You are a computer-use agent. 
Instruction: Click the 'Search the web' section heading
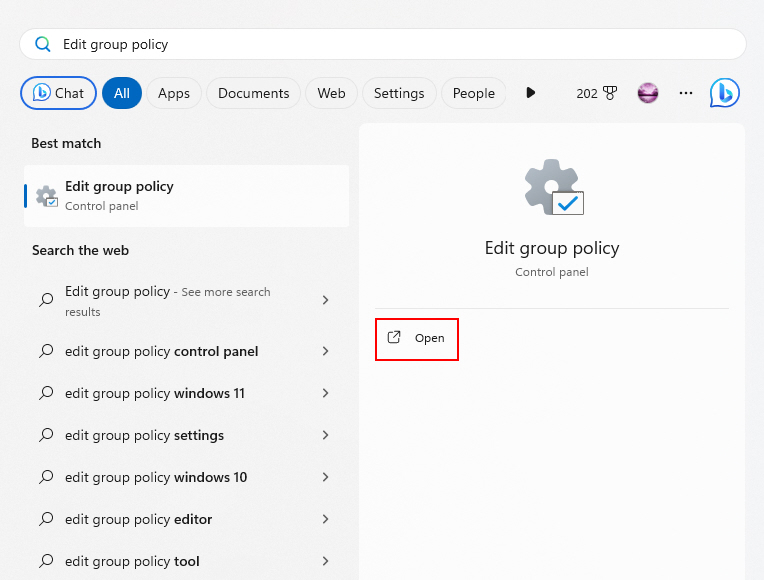pos(80,251)
